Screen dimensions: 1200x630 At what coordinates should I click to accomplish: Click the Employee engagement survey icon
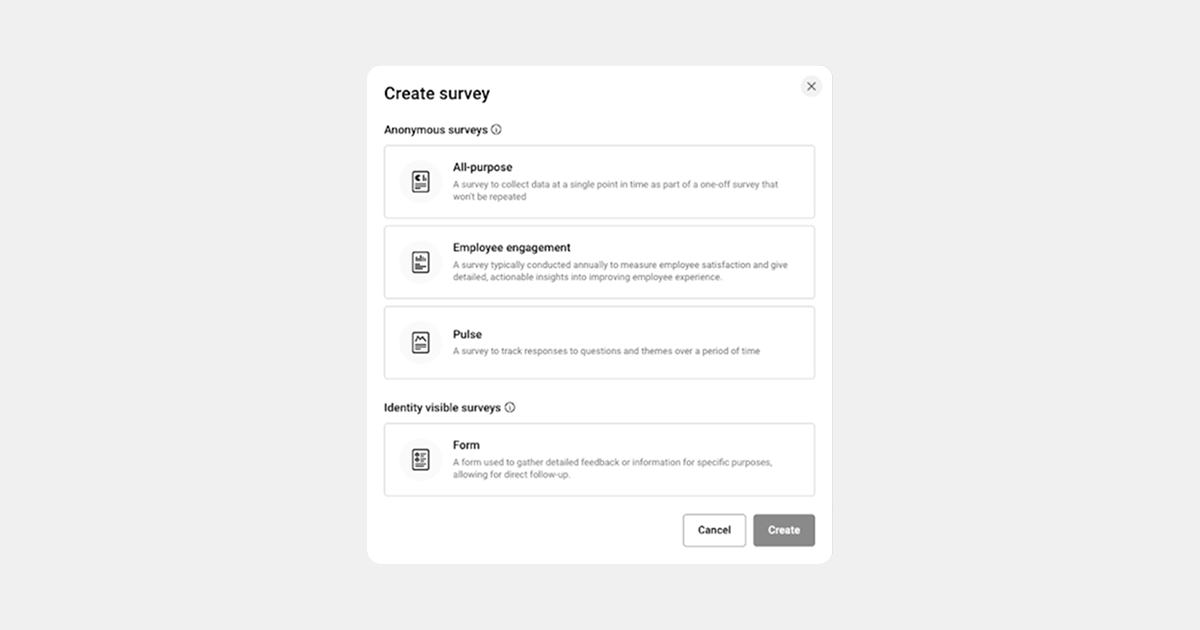[420, 262]
